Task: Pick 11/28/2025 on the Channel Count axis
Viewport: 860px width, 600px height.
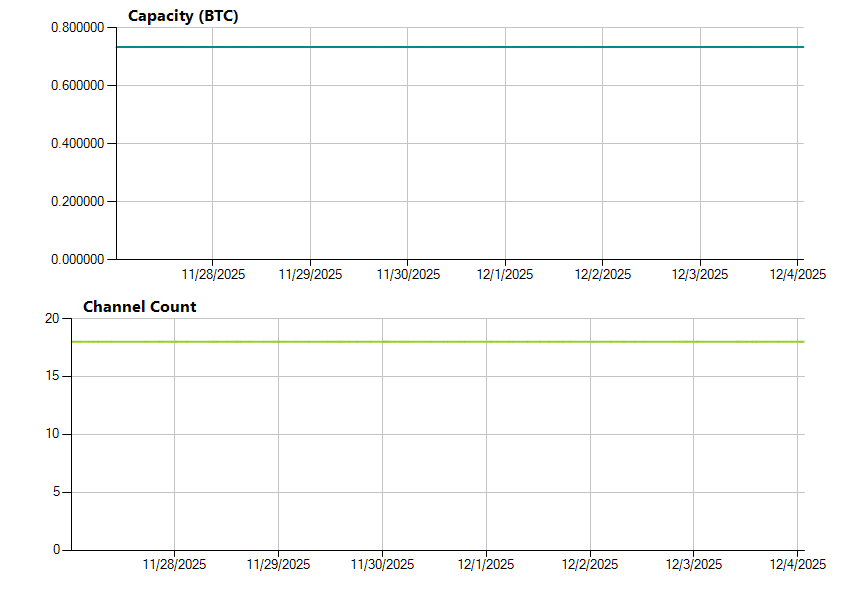Action: click(x=174, y=565)
